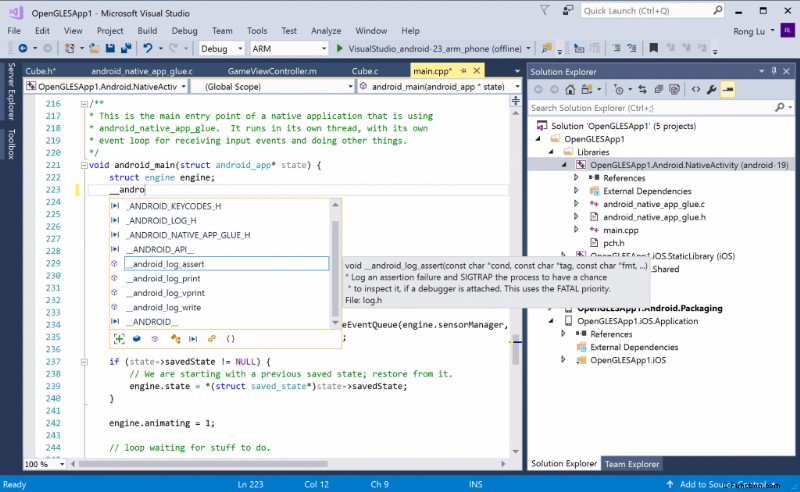Switch to Team Explorer tab
This screenshot has width=800, height=492.
pos(631,464)
